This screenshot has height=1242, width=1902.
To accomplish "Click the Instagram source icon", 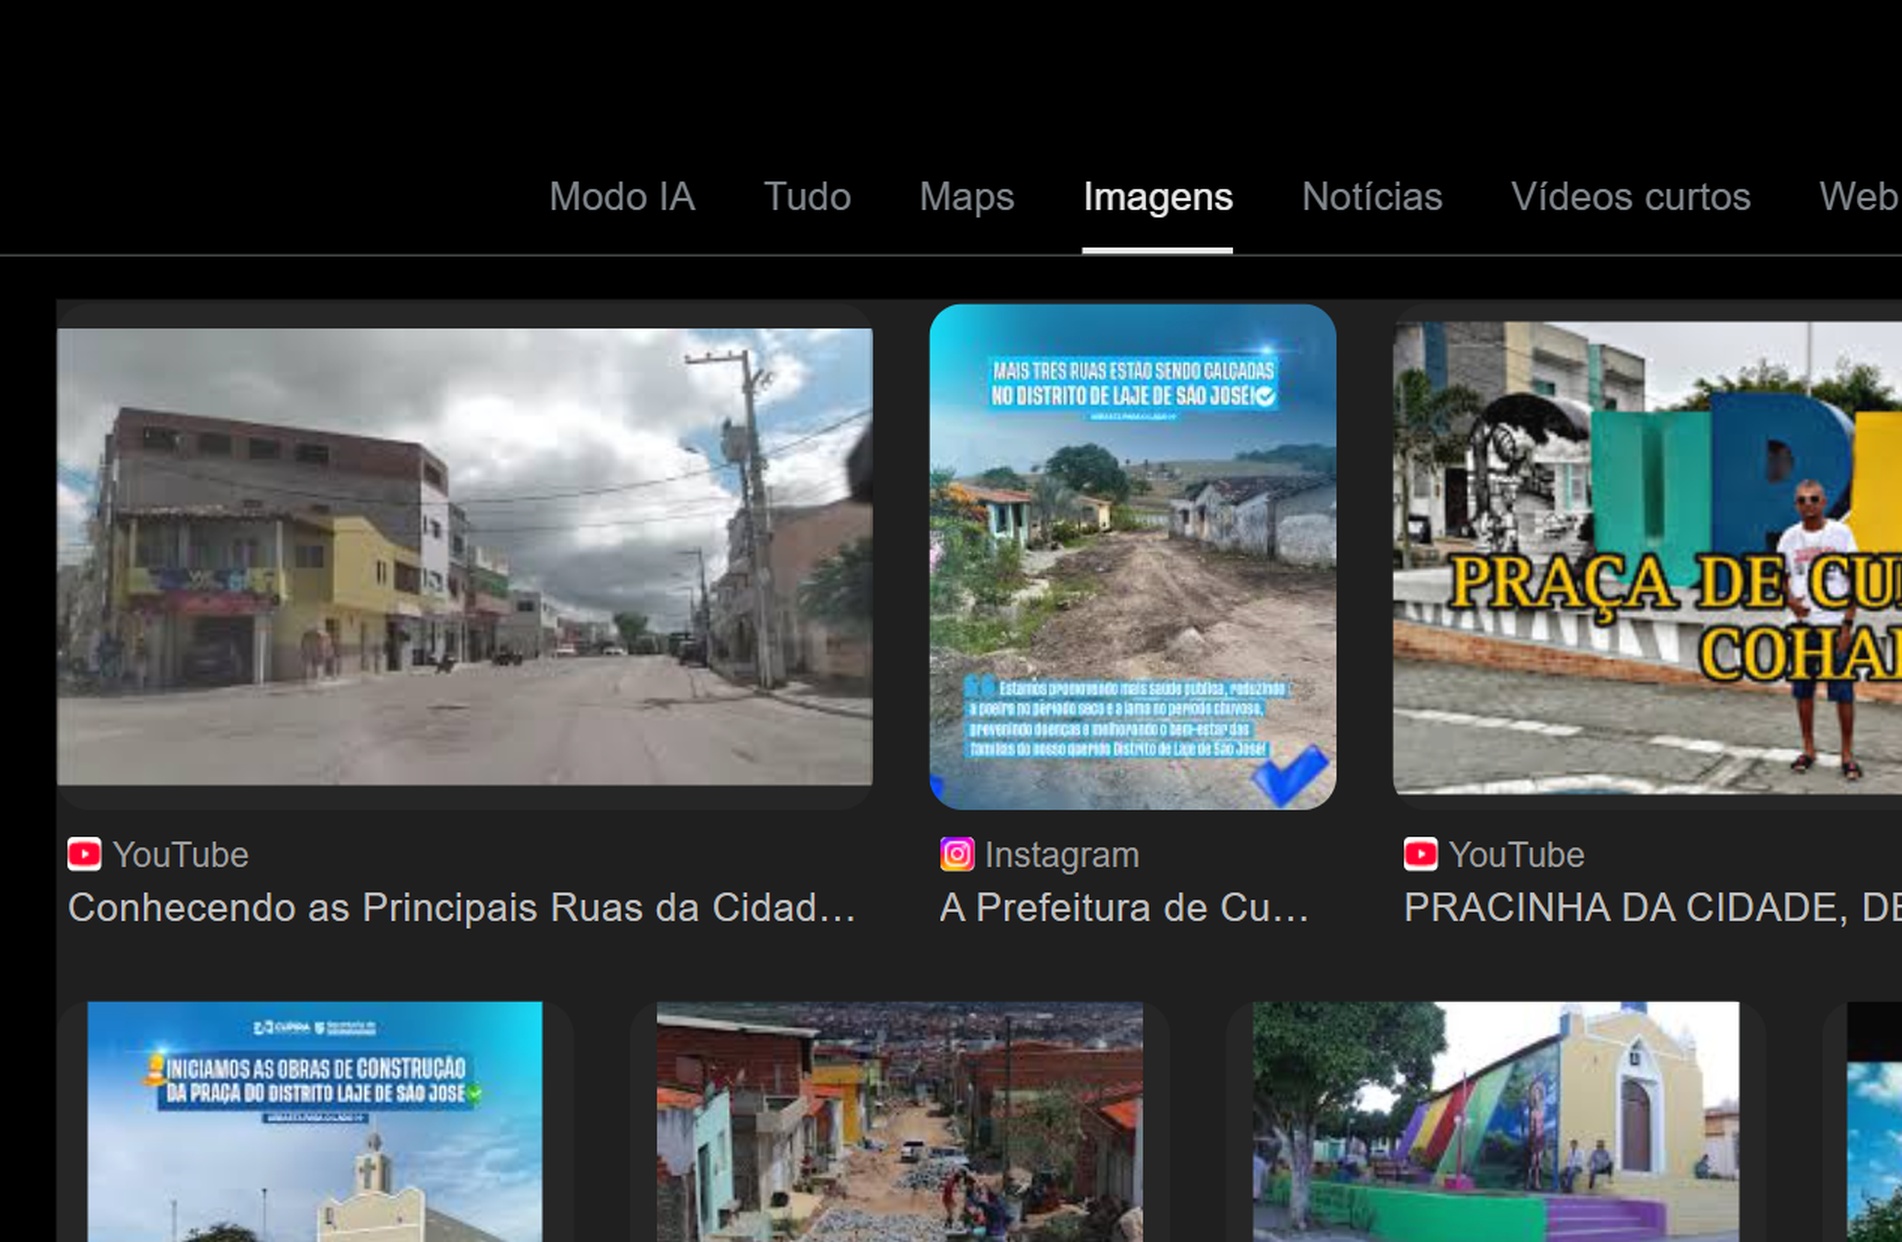I will click(x=957, y=854).
